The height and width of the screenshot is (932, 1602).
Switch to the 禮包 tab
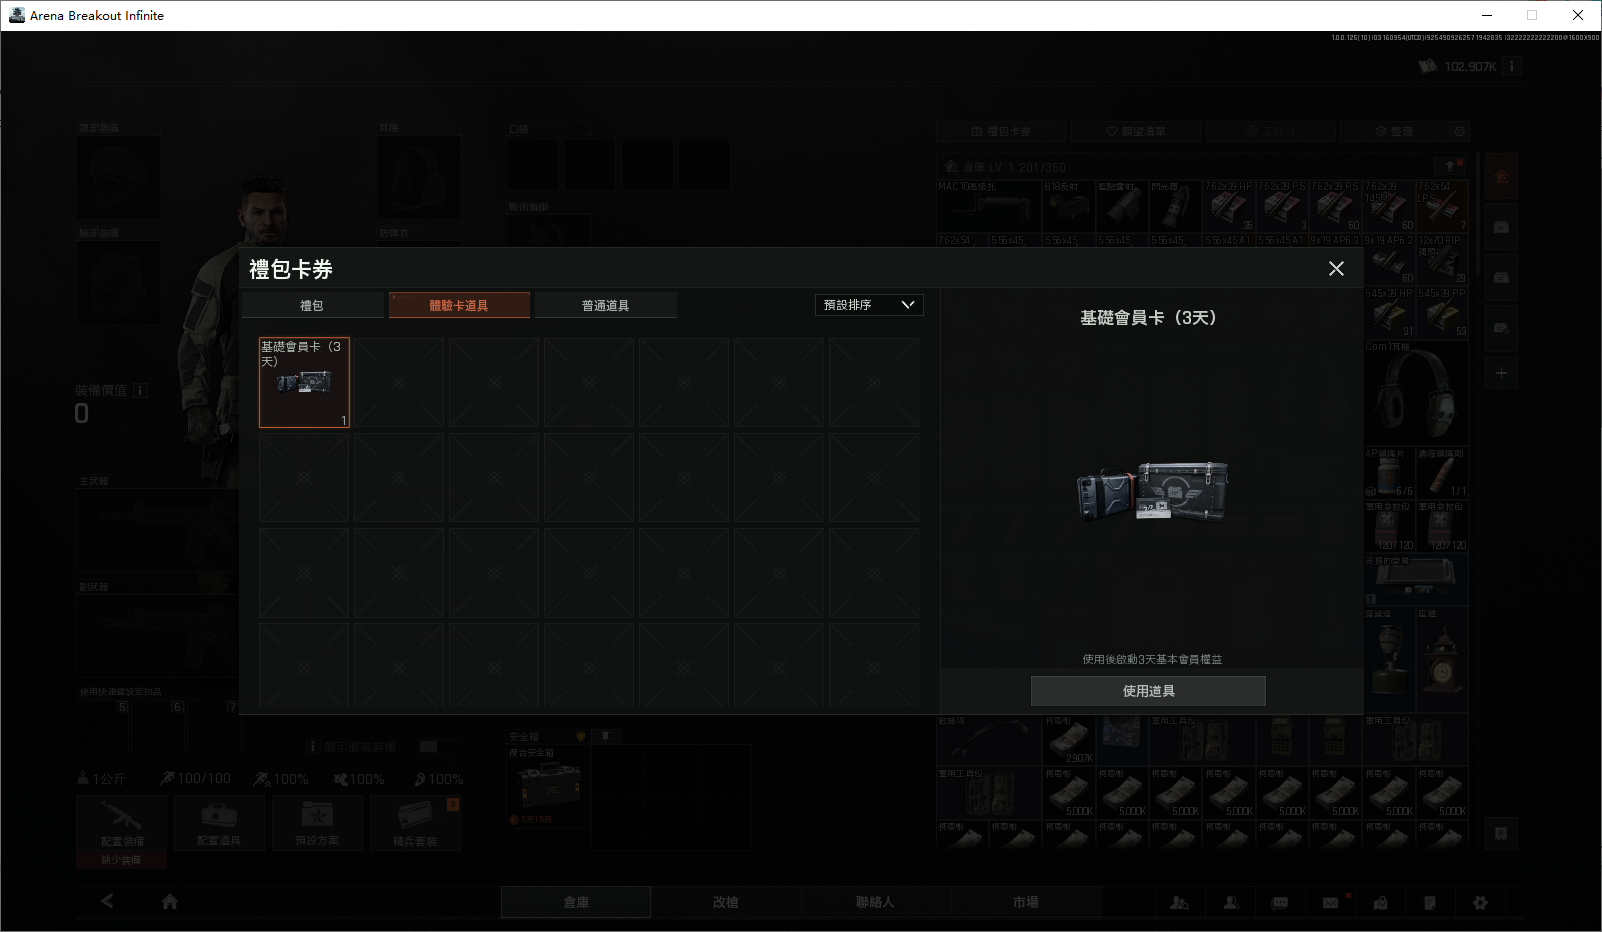tap(312, 305)
